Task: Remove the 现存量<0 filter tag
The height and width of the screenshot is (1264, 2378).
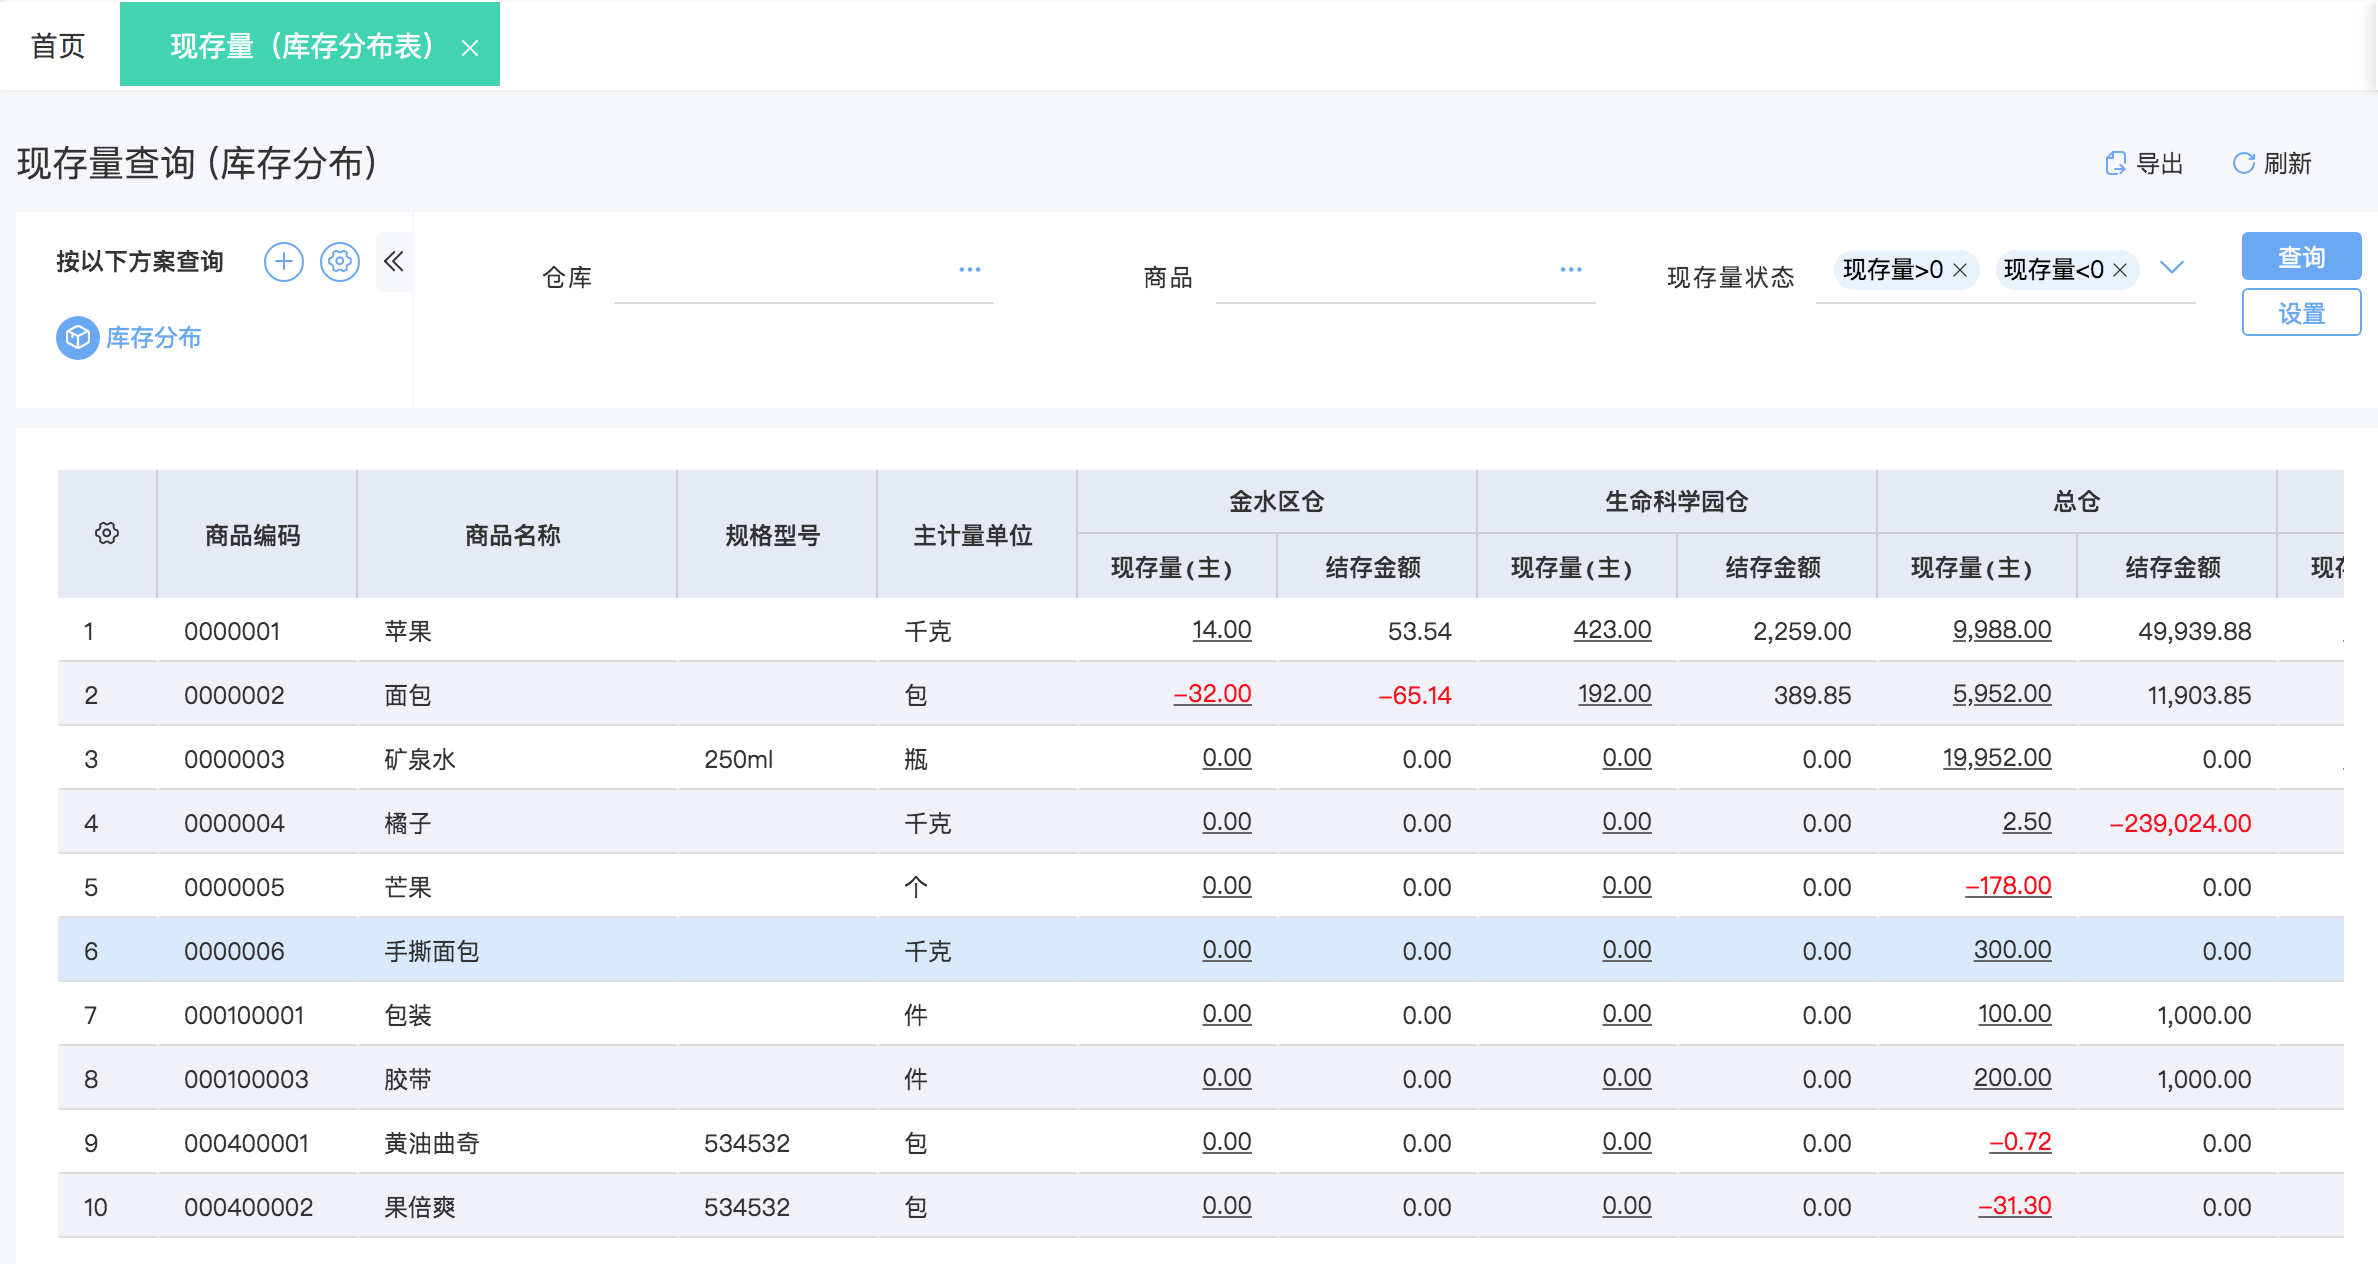Action: point(2123,267)
